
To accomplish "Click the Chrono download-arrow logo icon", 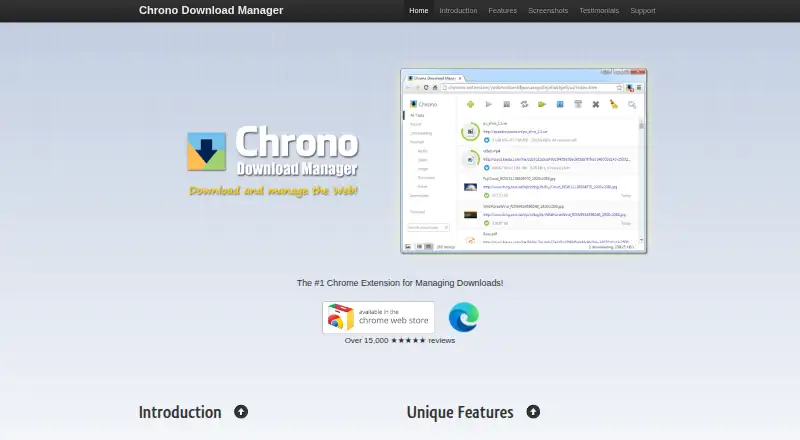I will point(207,152).
